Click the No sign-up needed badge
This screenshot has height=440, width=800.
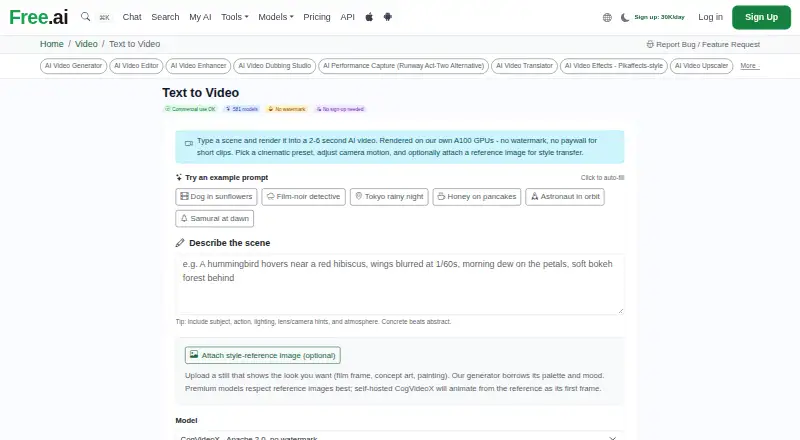(340, 109)
